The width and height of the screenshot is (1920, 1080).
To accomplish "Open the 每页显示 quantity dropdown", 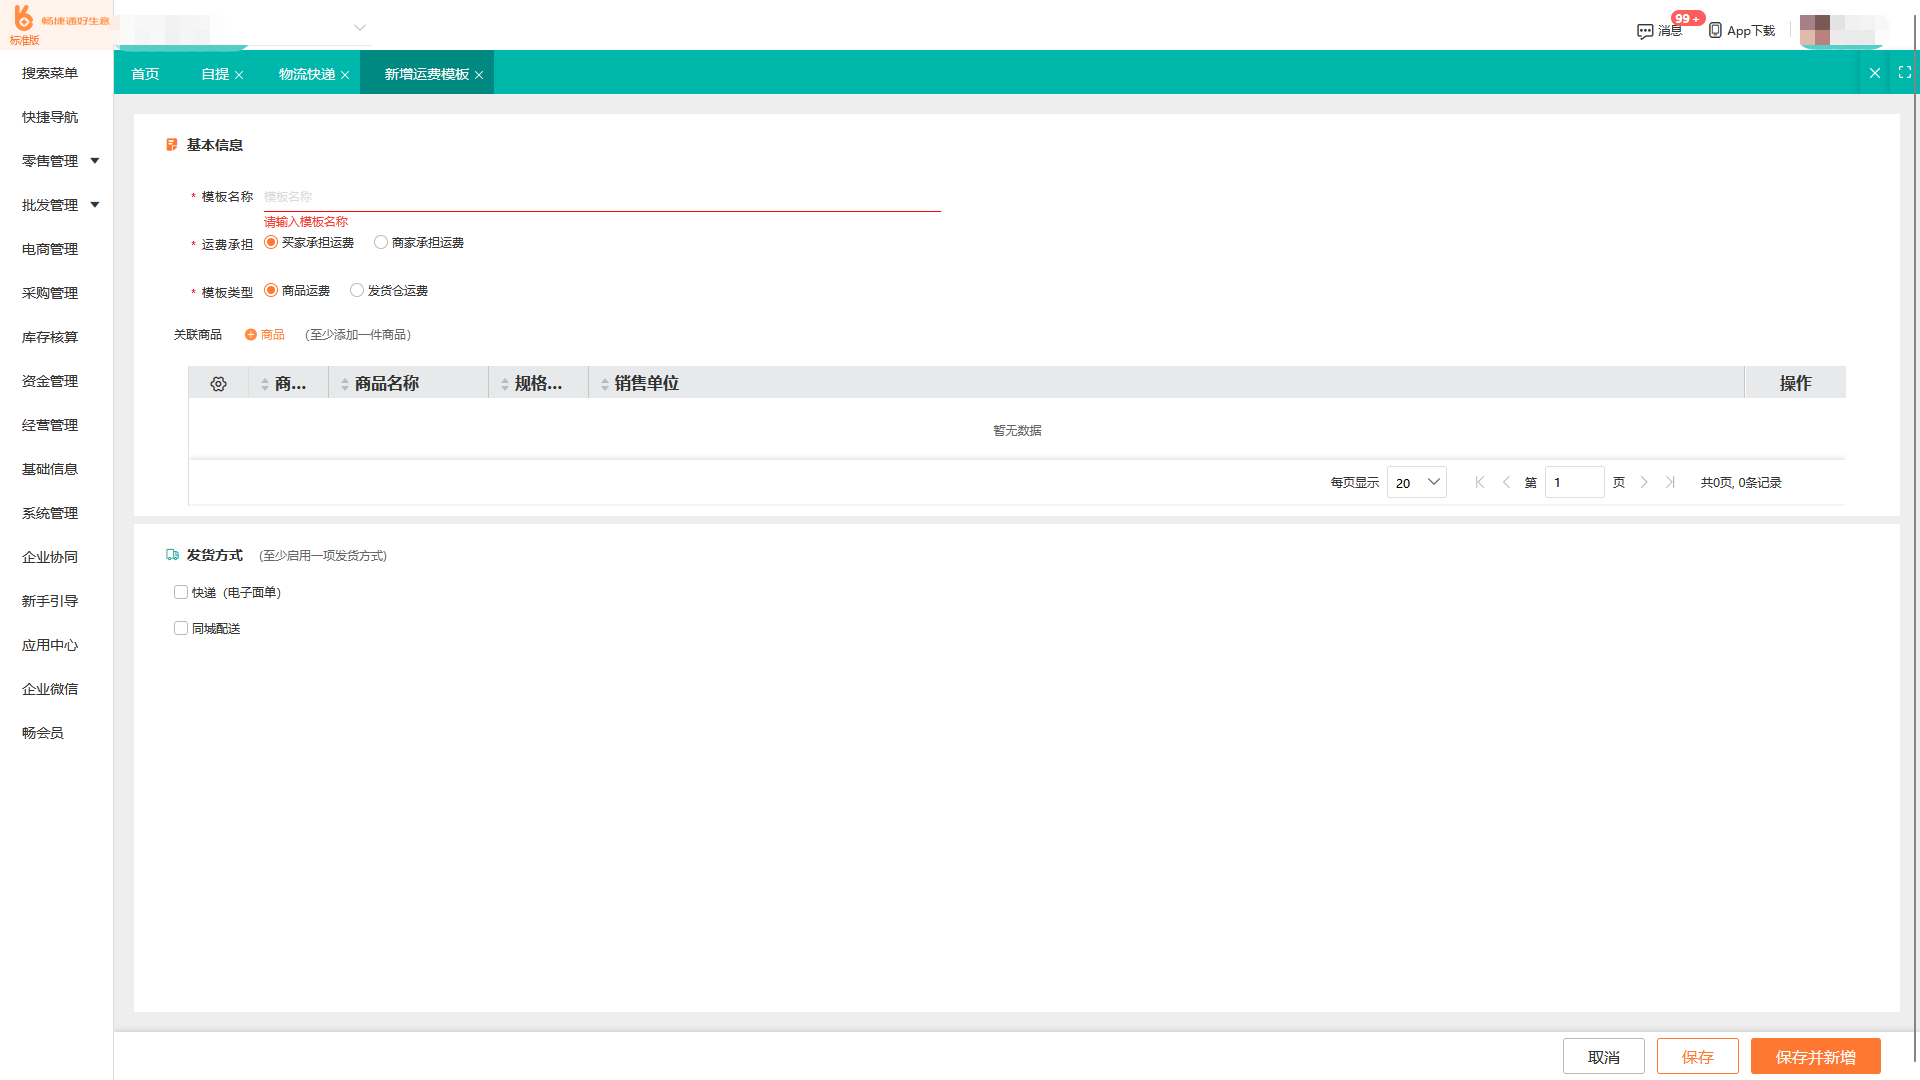I will coord(1418,481).
